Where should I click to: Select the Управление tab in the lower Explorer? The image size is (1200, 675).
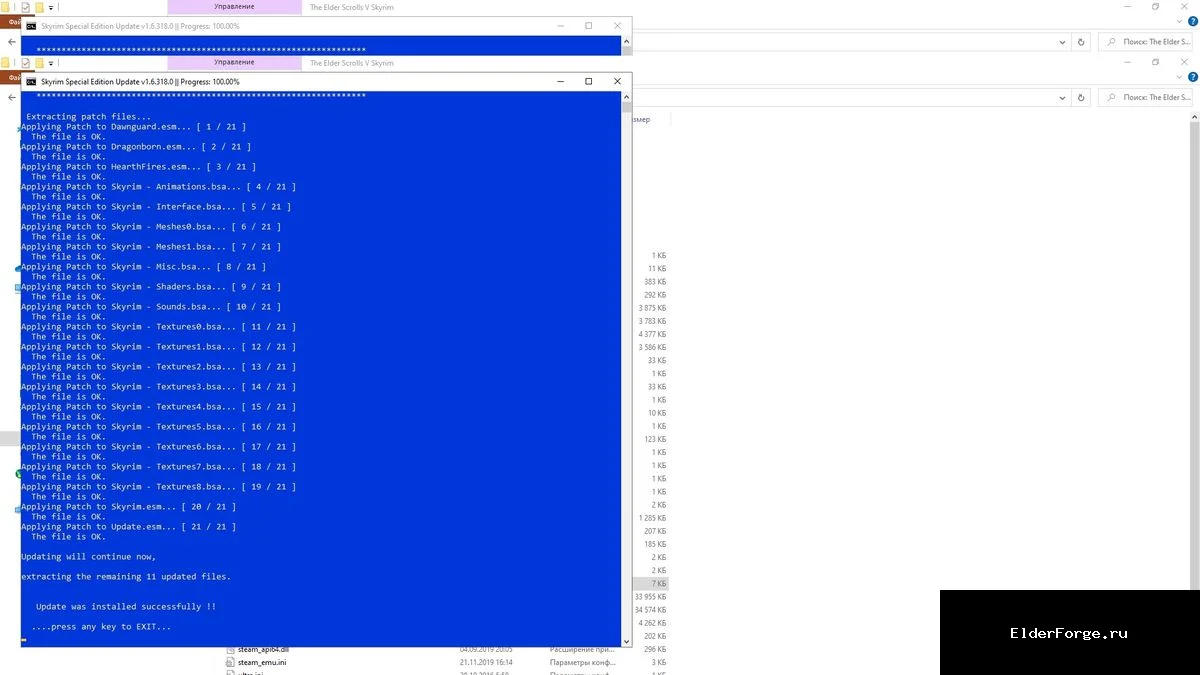[234, 62]
